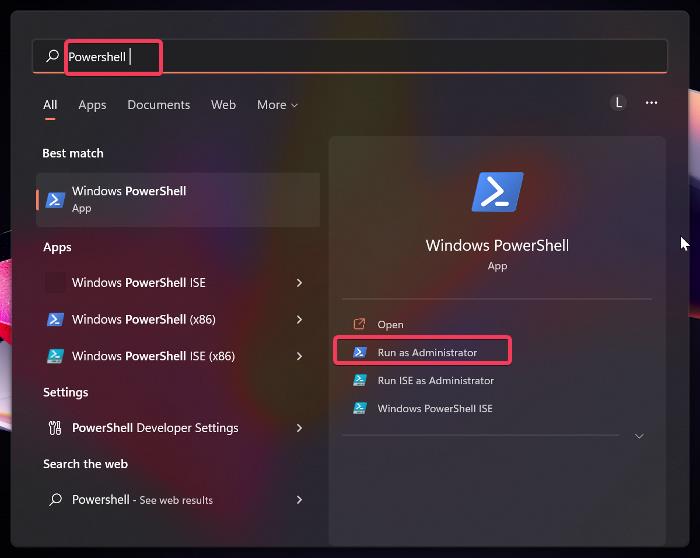
Task: Open the More filters dropdown
Action: tap(277, 105)
